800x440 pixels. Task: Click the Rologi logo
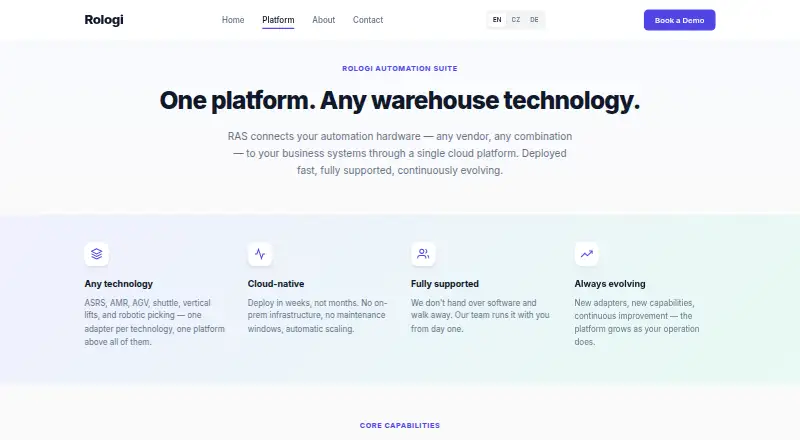(104, 20)
